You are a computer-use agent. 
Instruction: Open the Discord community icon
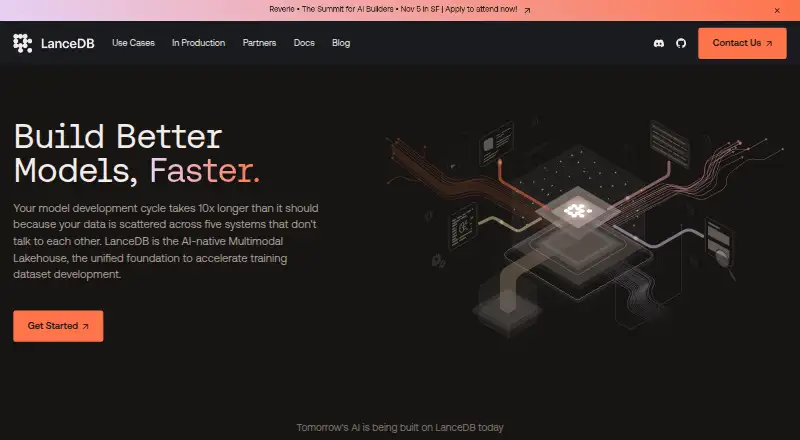[x=659, y=43]
